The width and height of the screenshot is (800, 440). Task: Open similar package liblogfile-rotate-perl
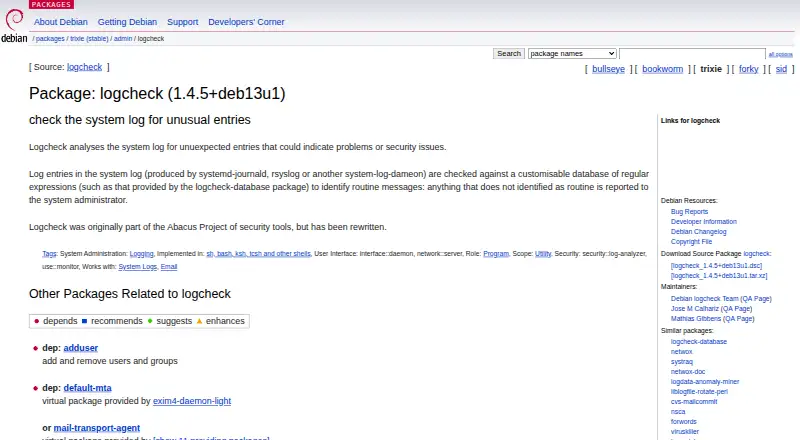[699, 392]
